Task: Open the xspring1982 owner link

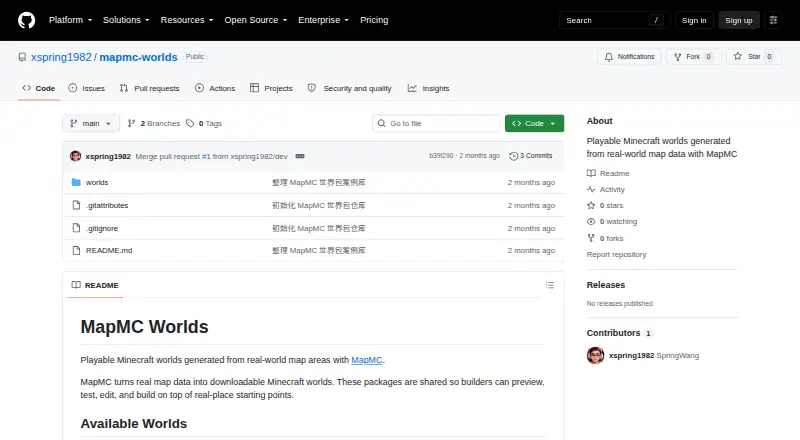Action: tap(61, 57)
